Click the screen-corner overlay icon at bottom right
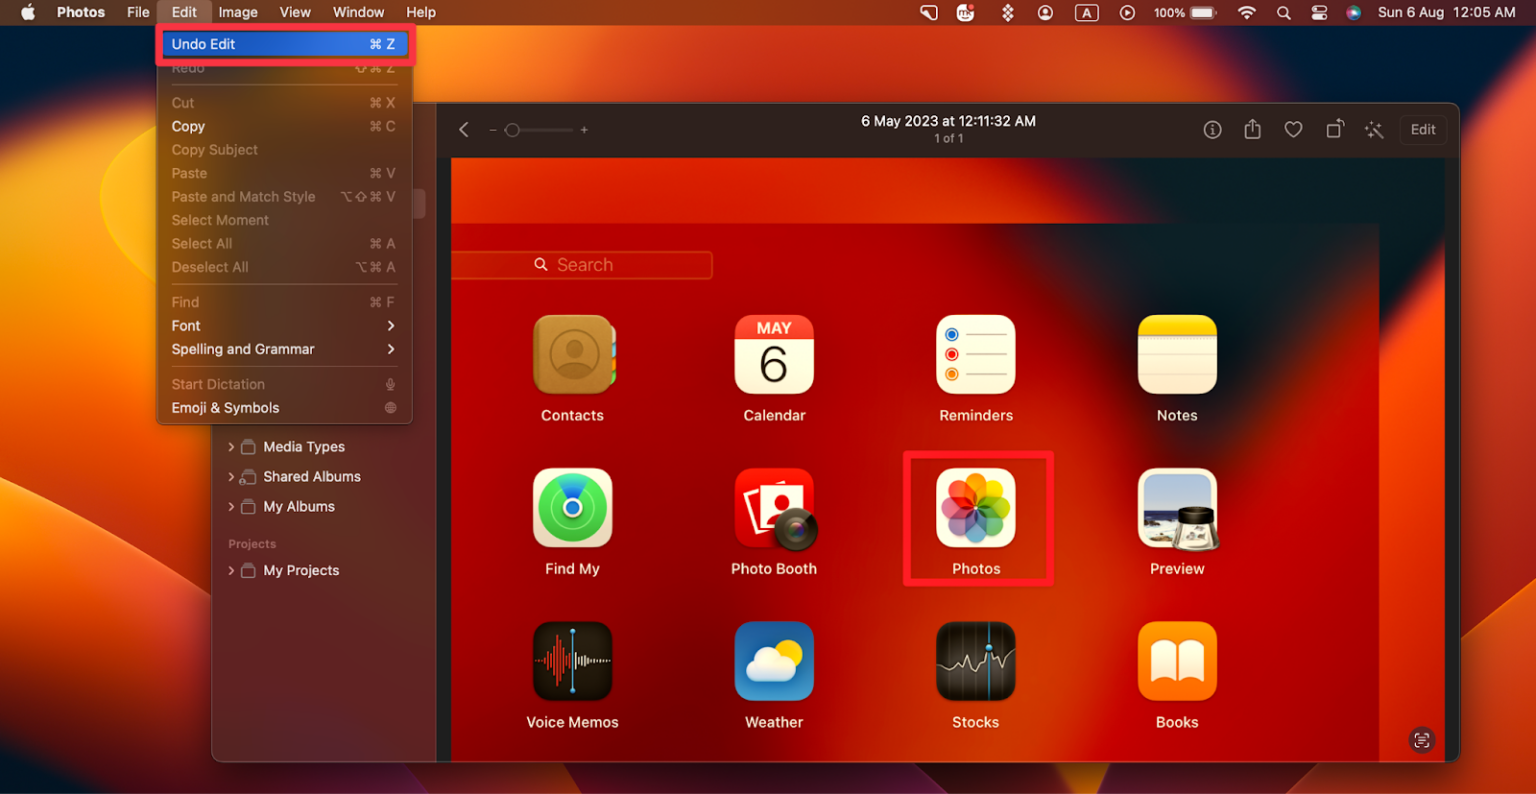The height and width of the screenshot is (794, 1536). coord(1421,740)
